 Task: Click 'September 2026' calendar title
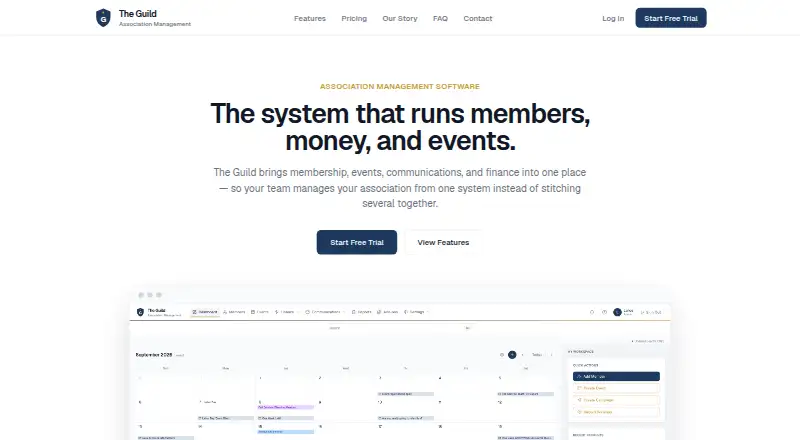point(154,355)
